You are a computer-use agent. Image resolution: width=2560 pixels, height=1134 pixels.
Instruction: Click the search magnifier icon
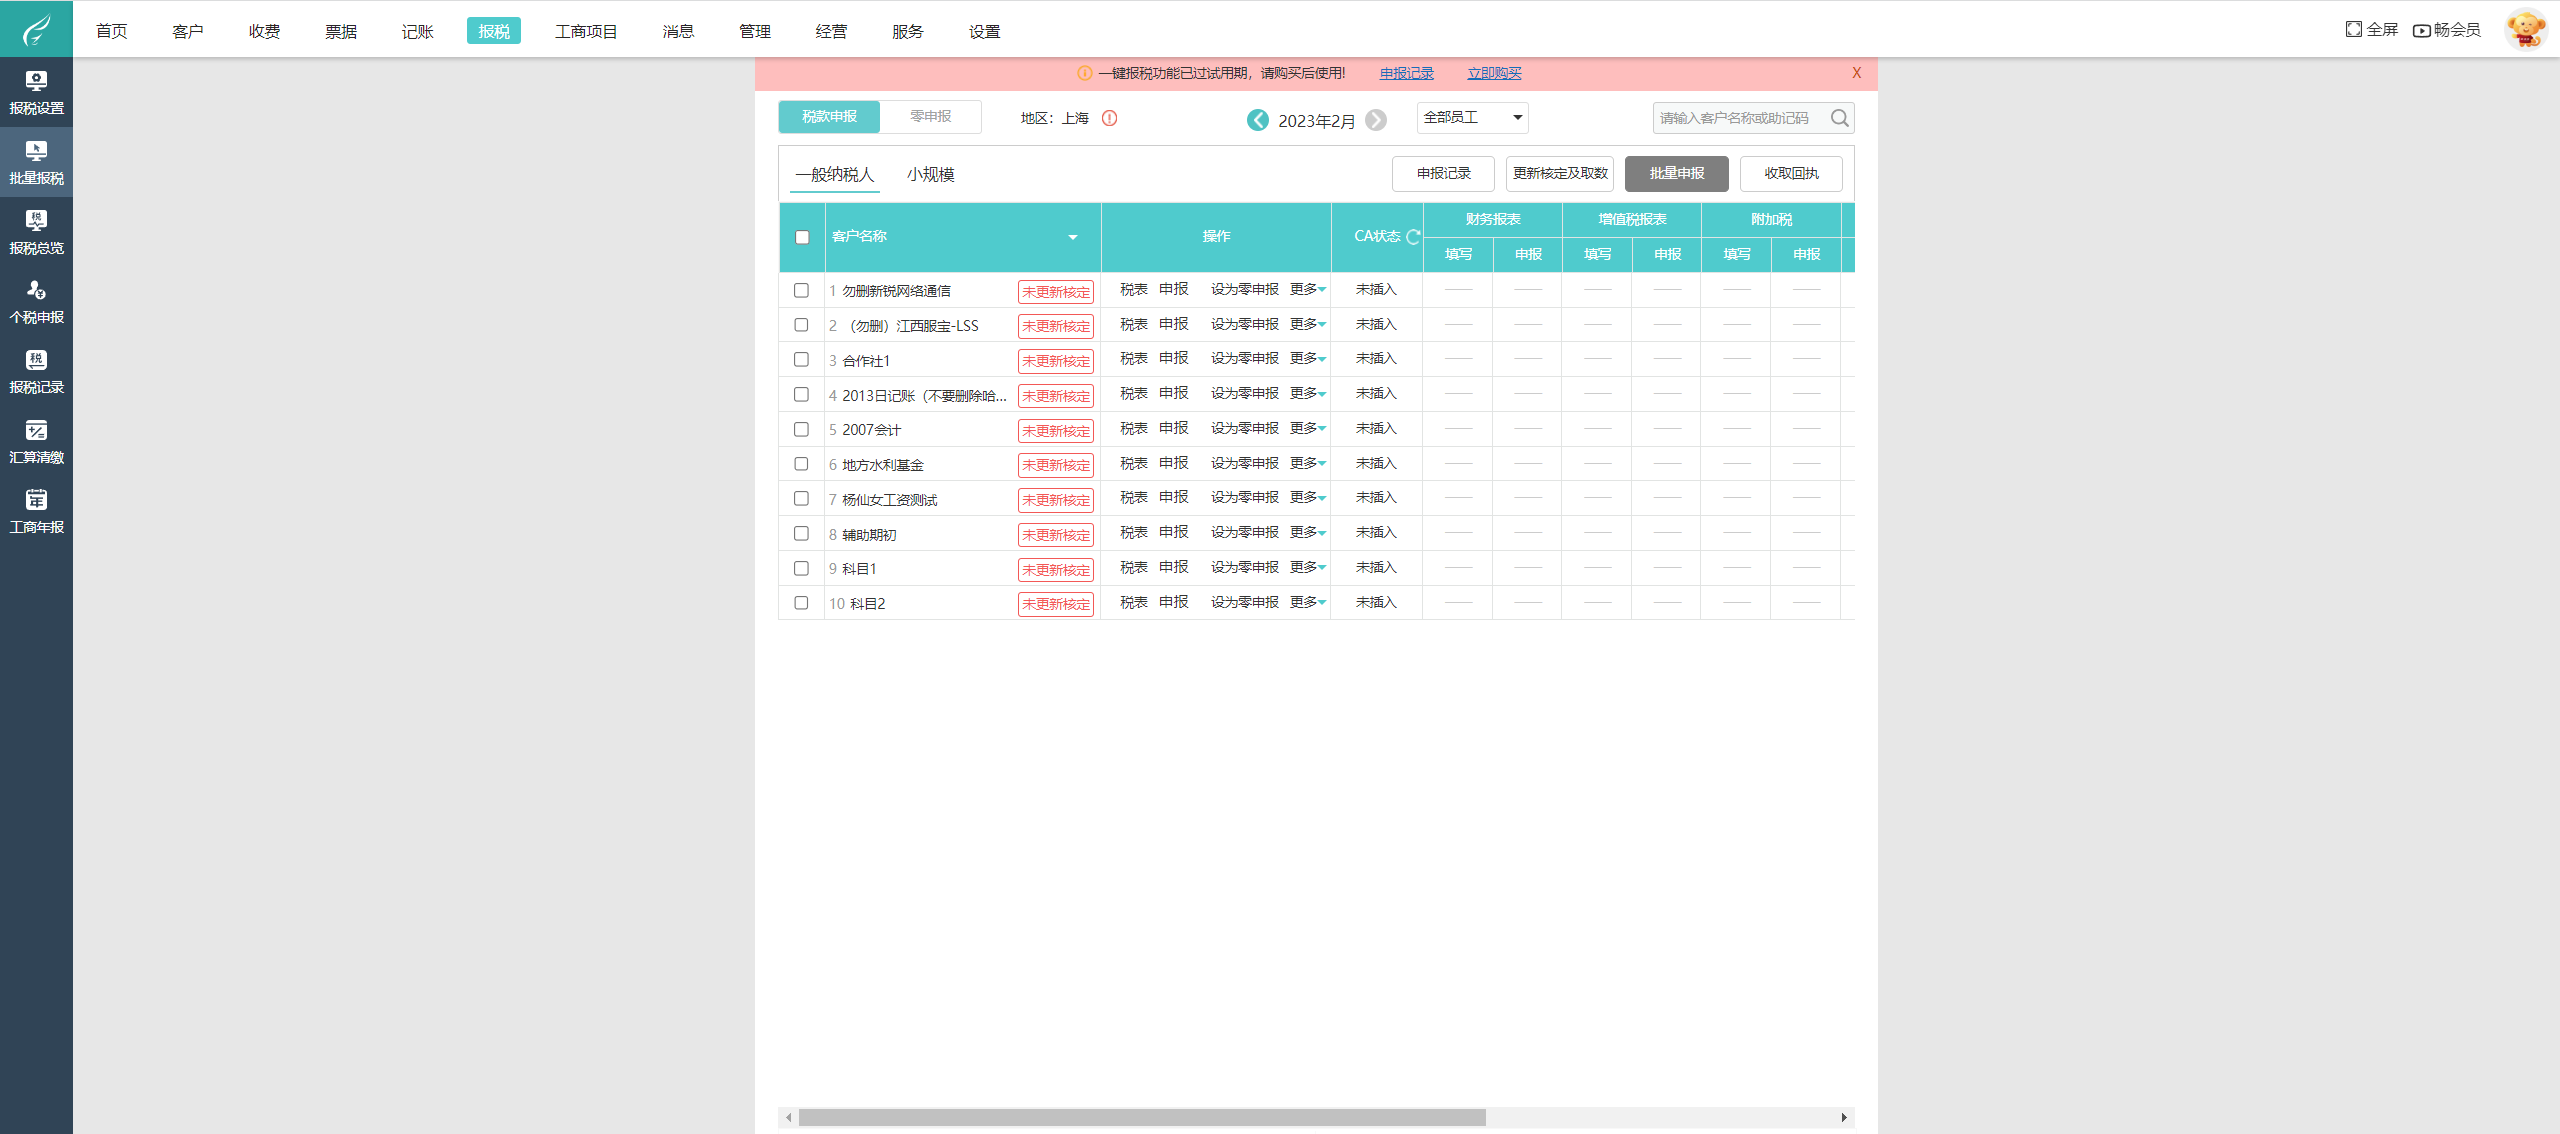pos(1840,117)
